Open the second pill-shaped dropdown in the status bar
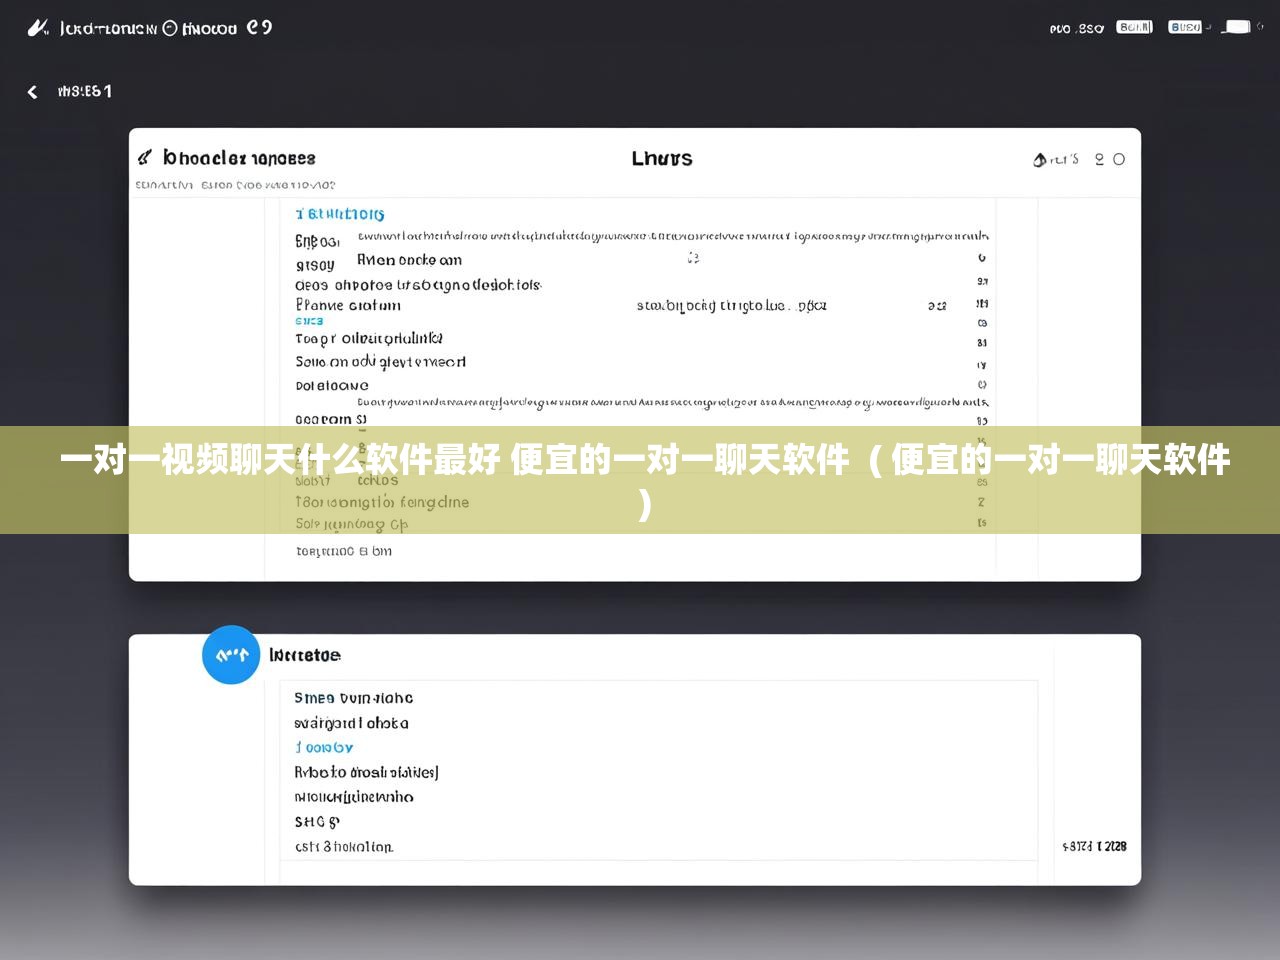 1187,26
